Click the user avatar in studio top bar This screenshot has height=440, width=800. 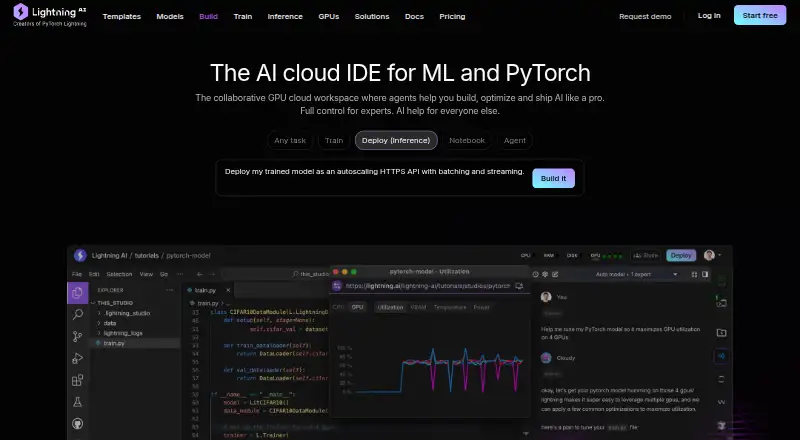click(709, 255)
